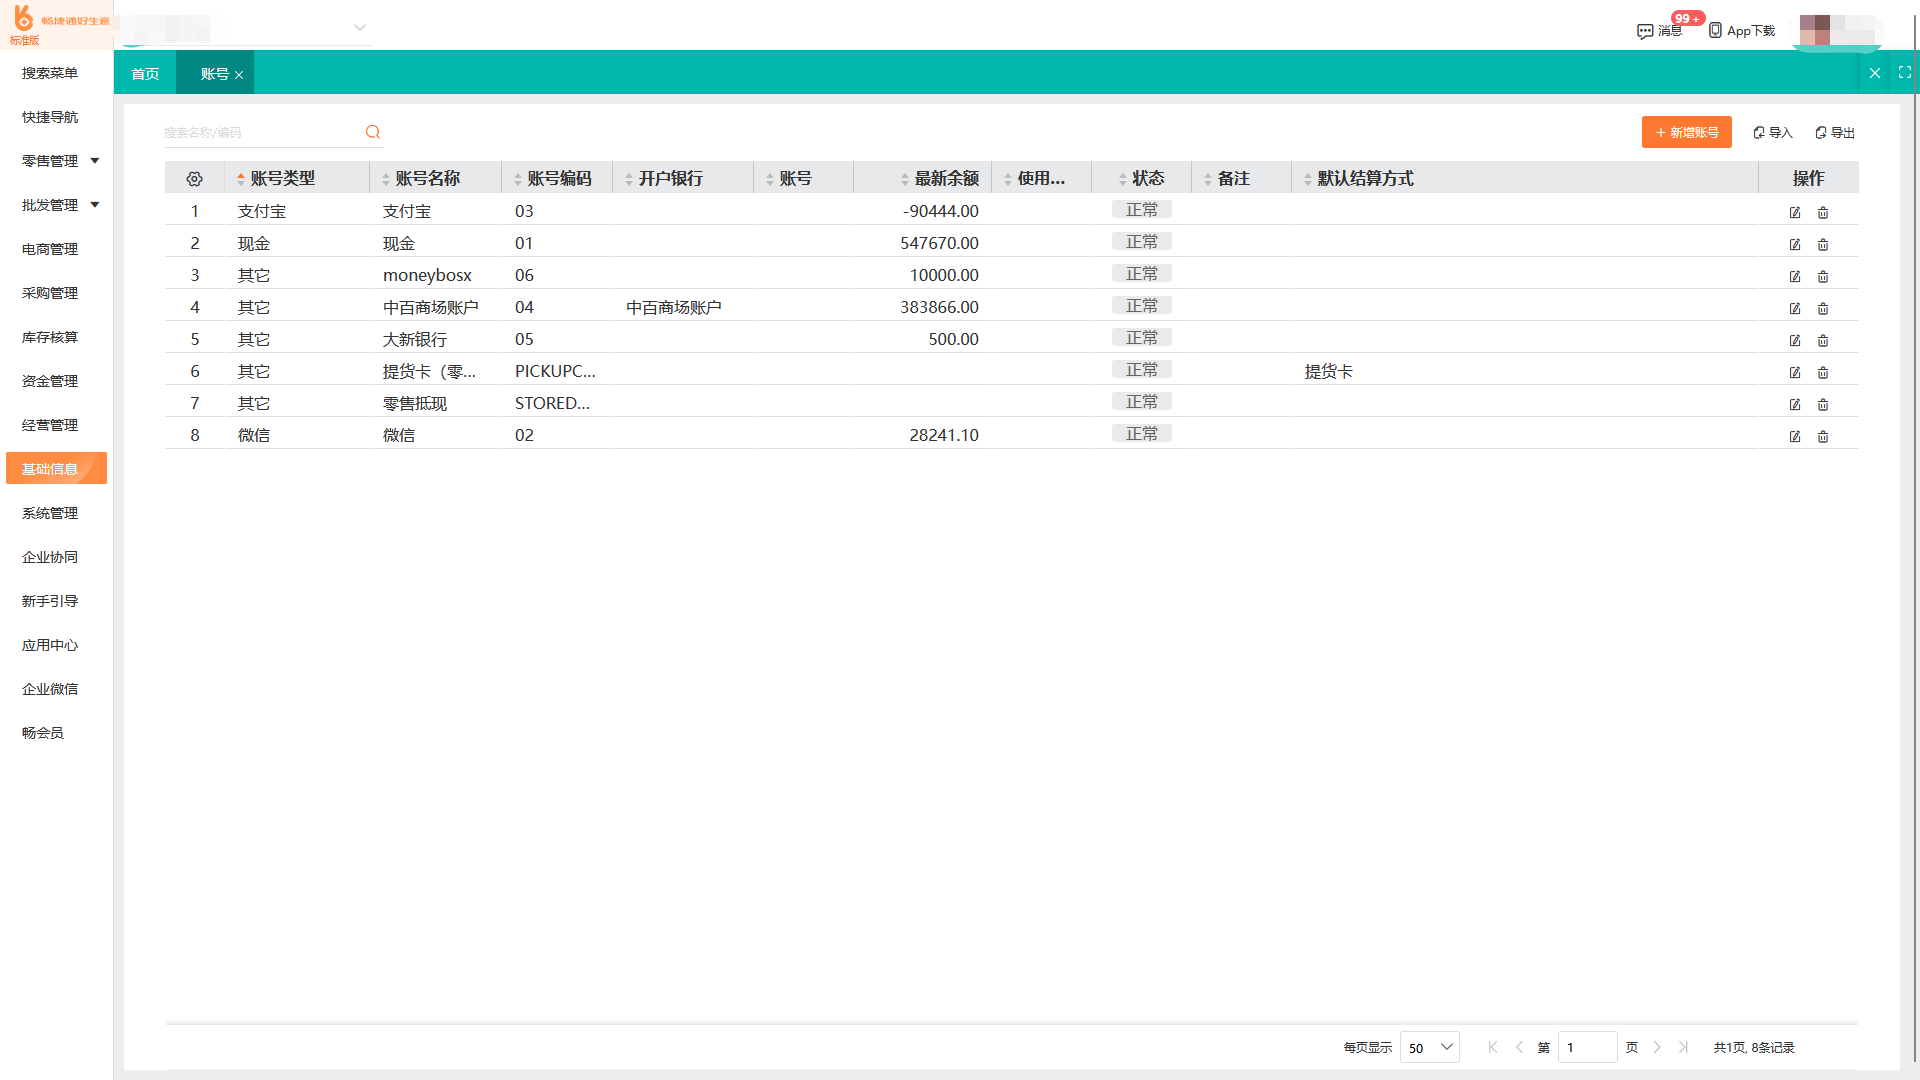The height and width of the screenshot is (1080, 1920).
Task: Select every page display 50 dropdown
Action: tap(1428, 1047)
